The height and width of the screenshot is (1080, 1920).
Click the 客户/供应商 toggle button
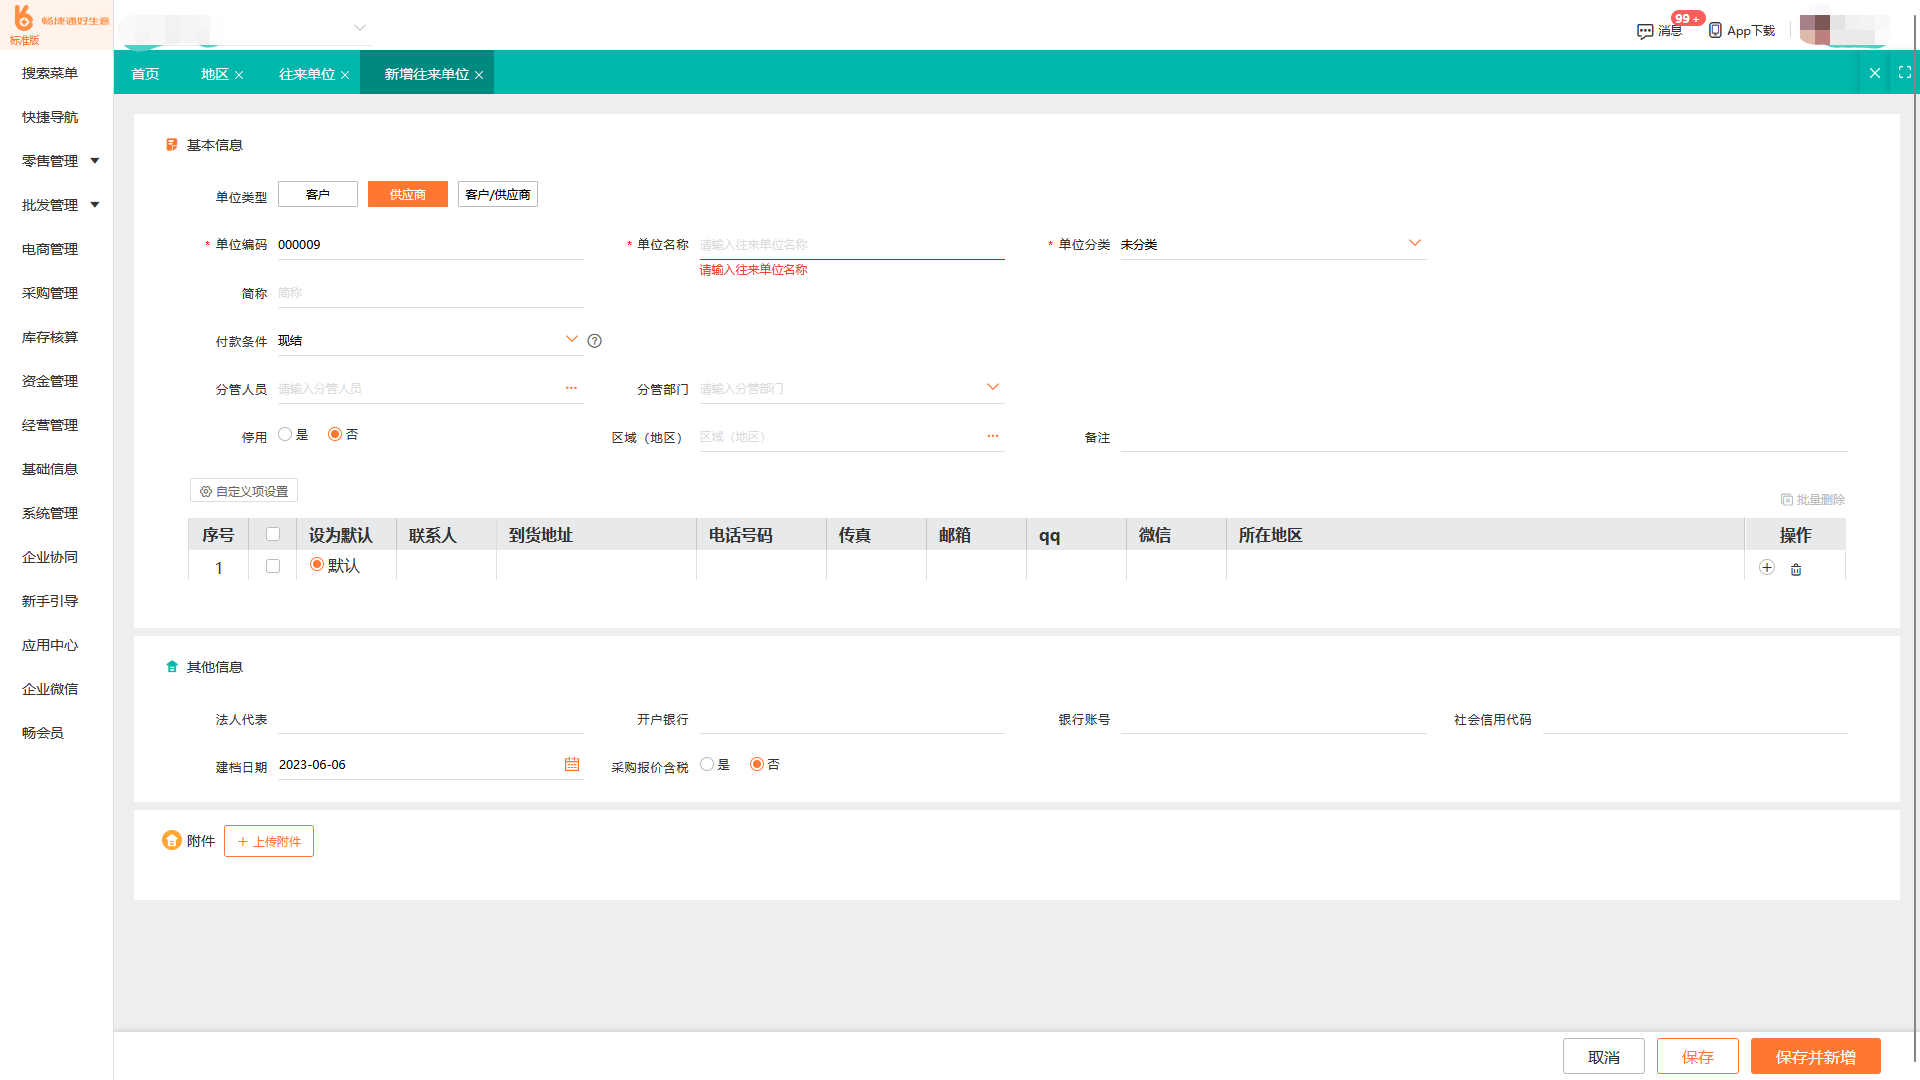(498, 195)
